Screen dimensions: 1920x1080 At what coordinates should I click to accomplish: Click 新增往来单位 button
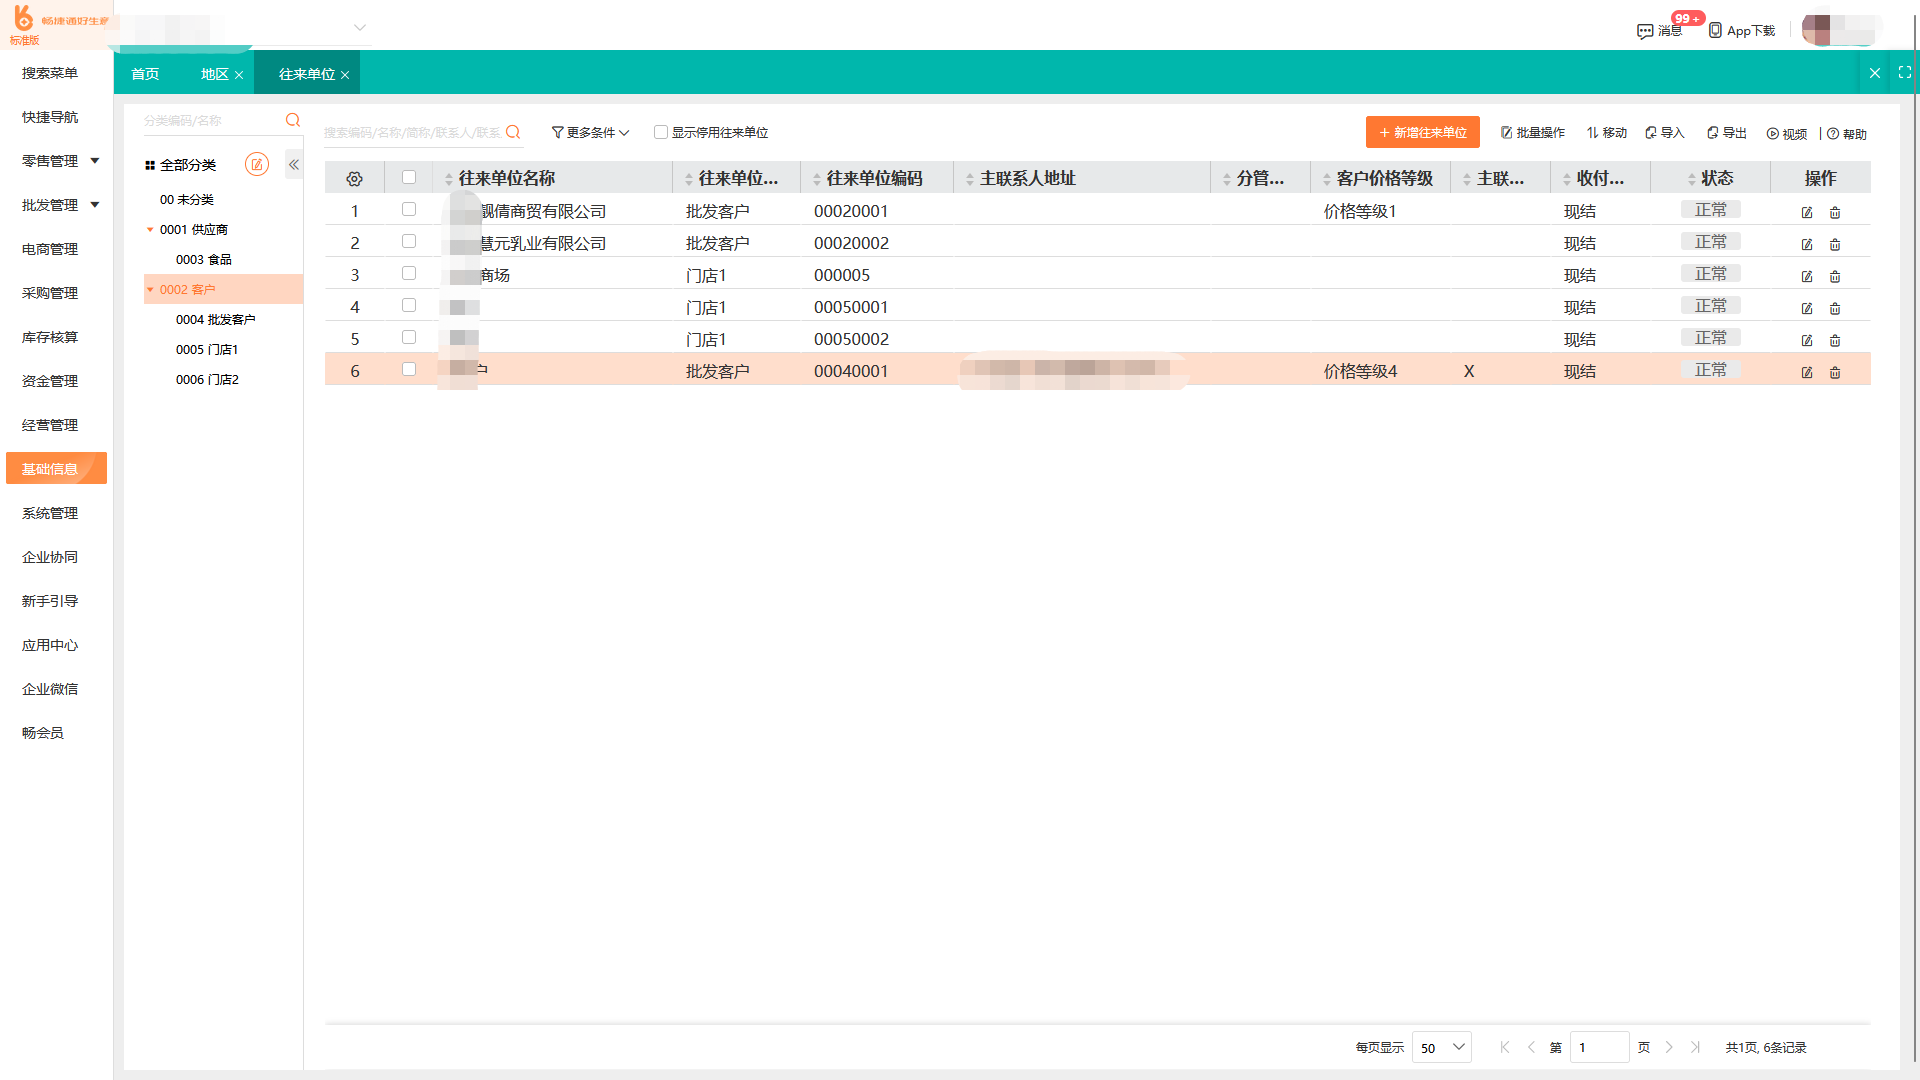(1424, 131)
